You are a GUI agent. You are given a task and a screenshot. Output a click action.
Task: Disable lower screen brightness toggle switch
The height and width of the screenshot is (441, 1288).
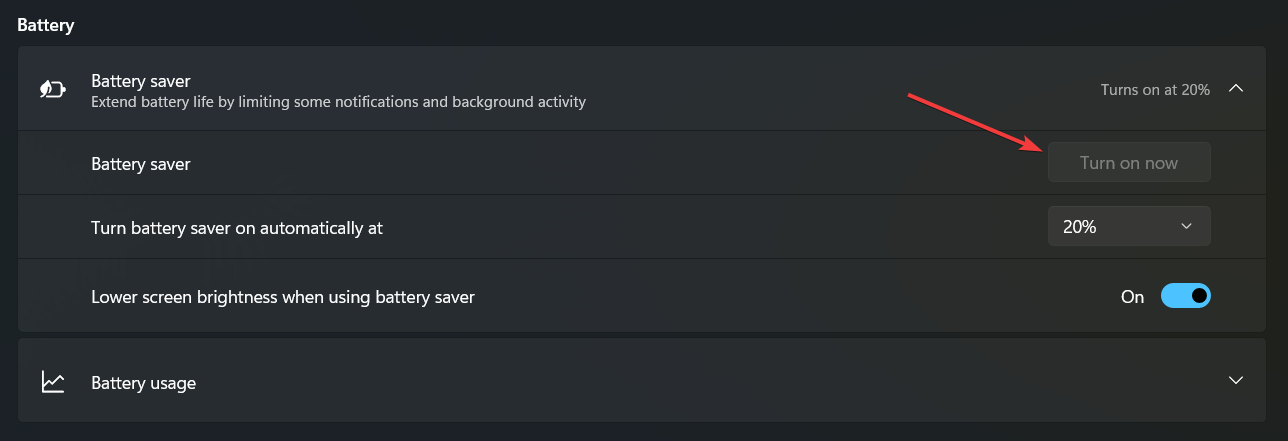click(1185, 296)
